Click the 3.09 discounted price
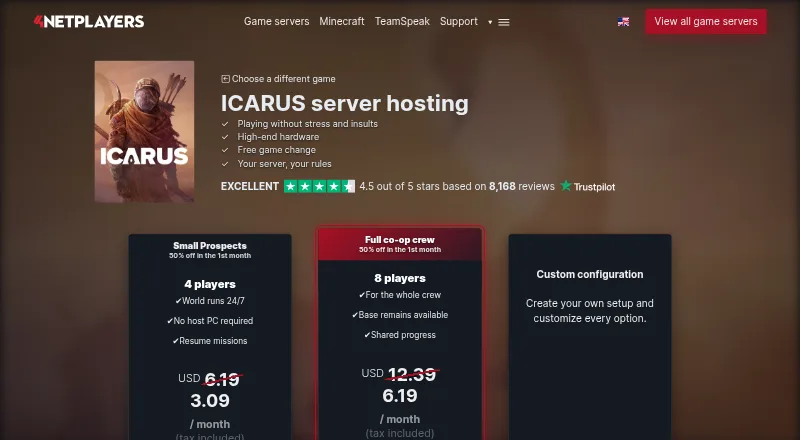This screenshot has width=800, height=440. click(210, 401)
